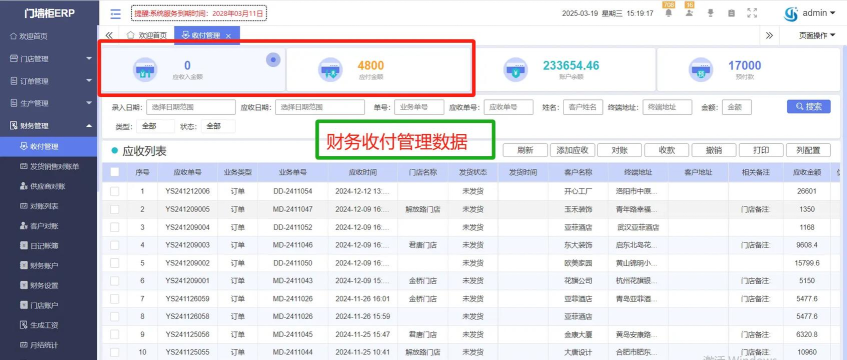This screenshot has width=847, height=360.
Task: Check the row for YS241209004
Action: click(115, 227)
